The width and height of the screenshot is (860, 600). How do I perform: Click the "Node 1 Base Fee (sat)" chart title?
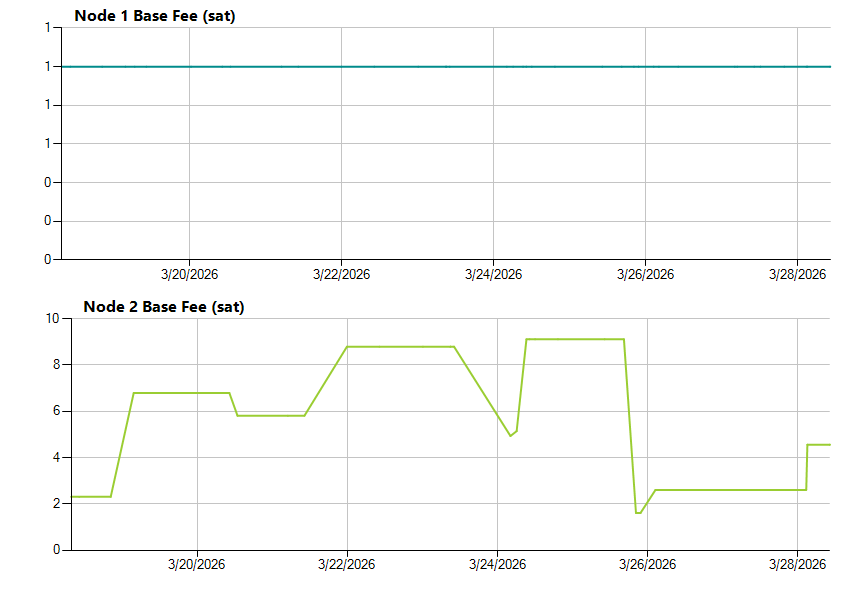155,15
